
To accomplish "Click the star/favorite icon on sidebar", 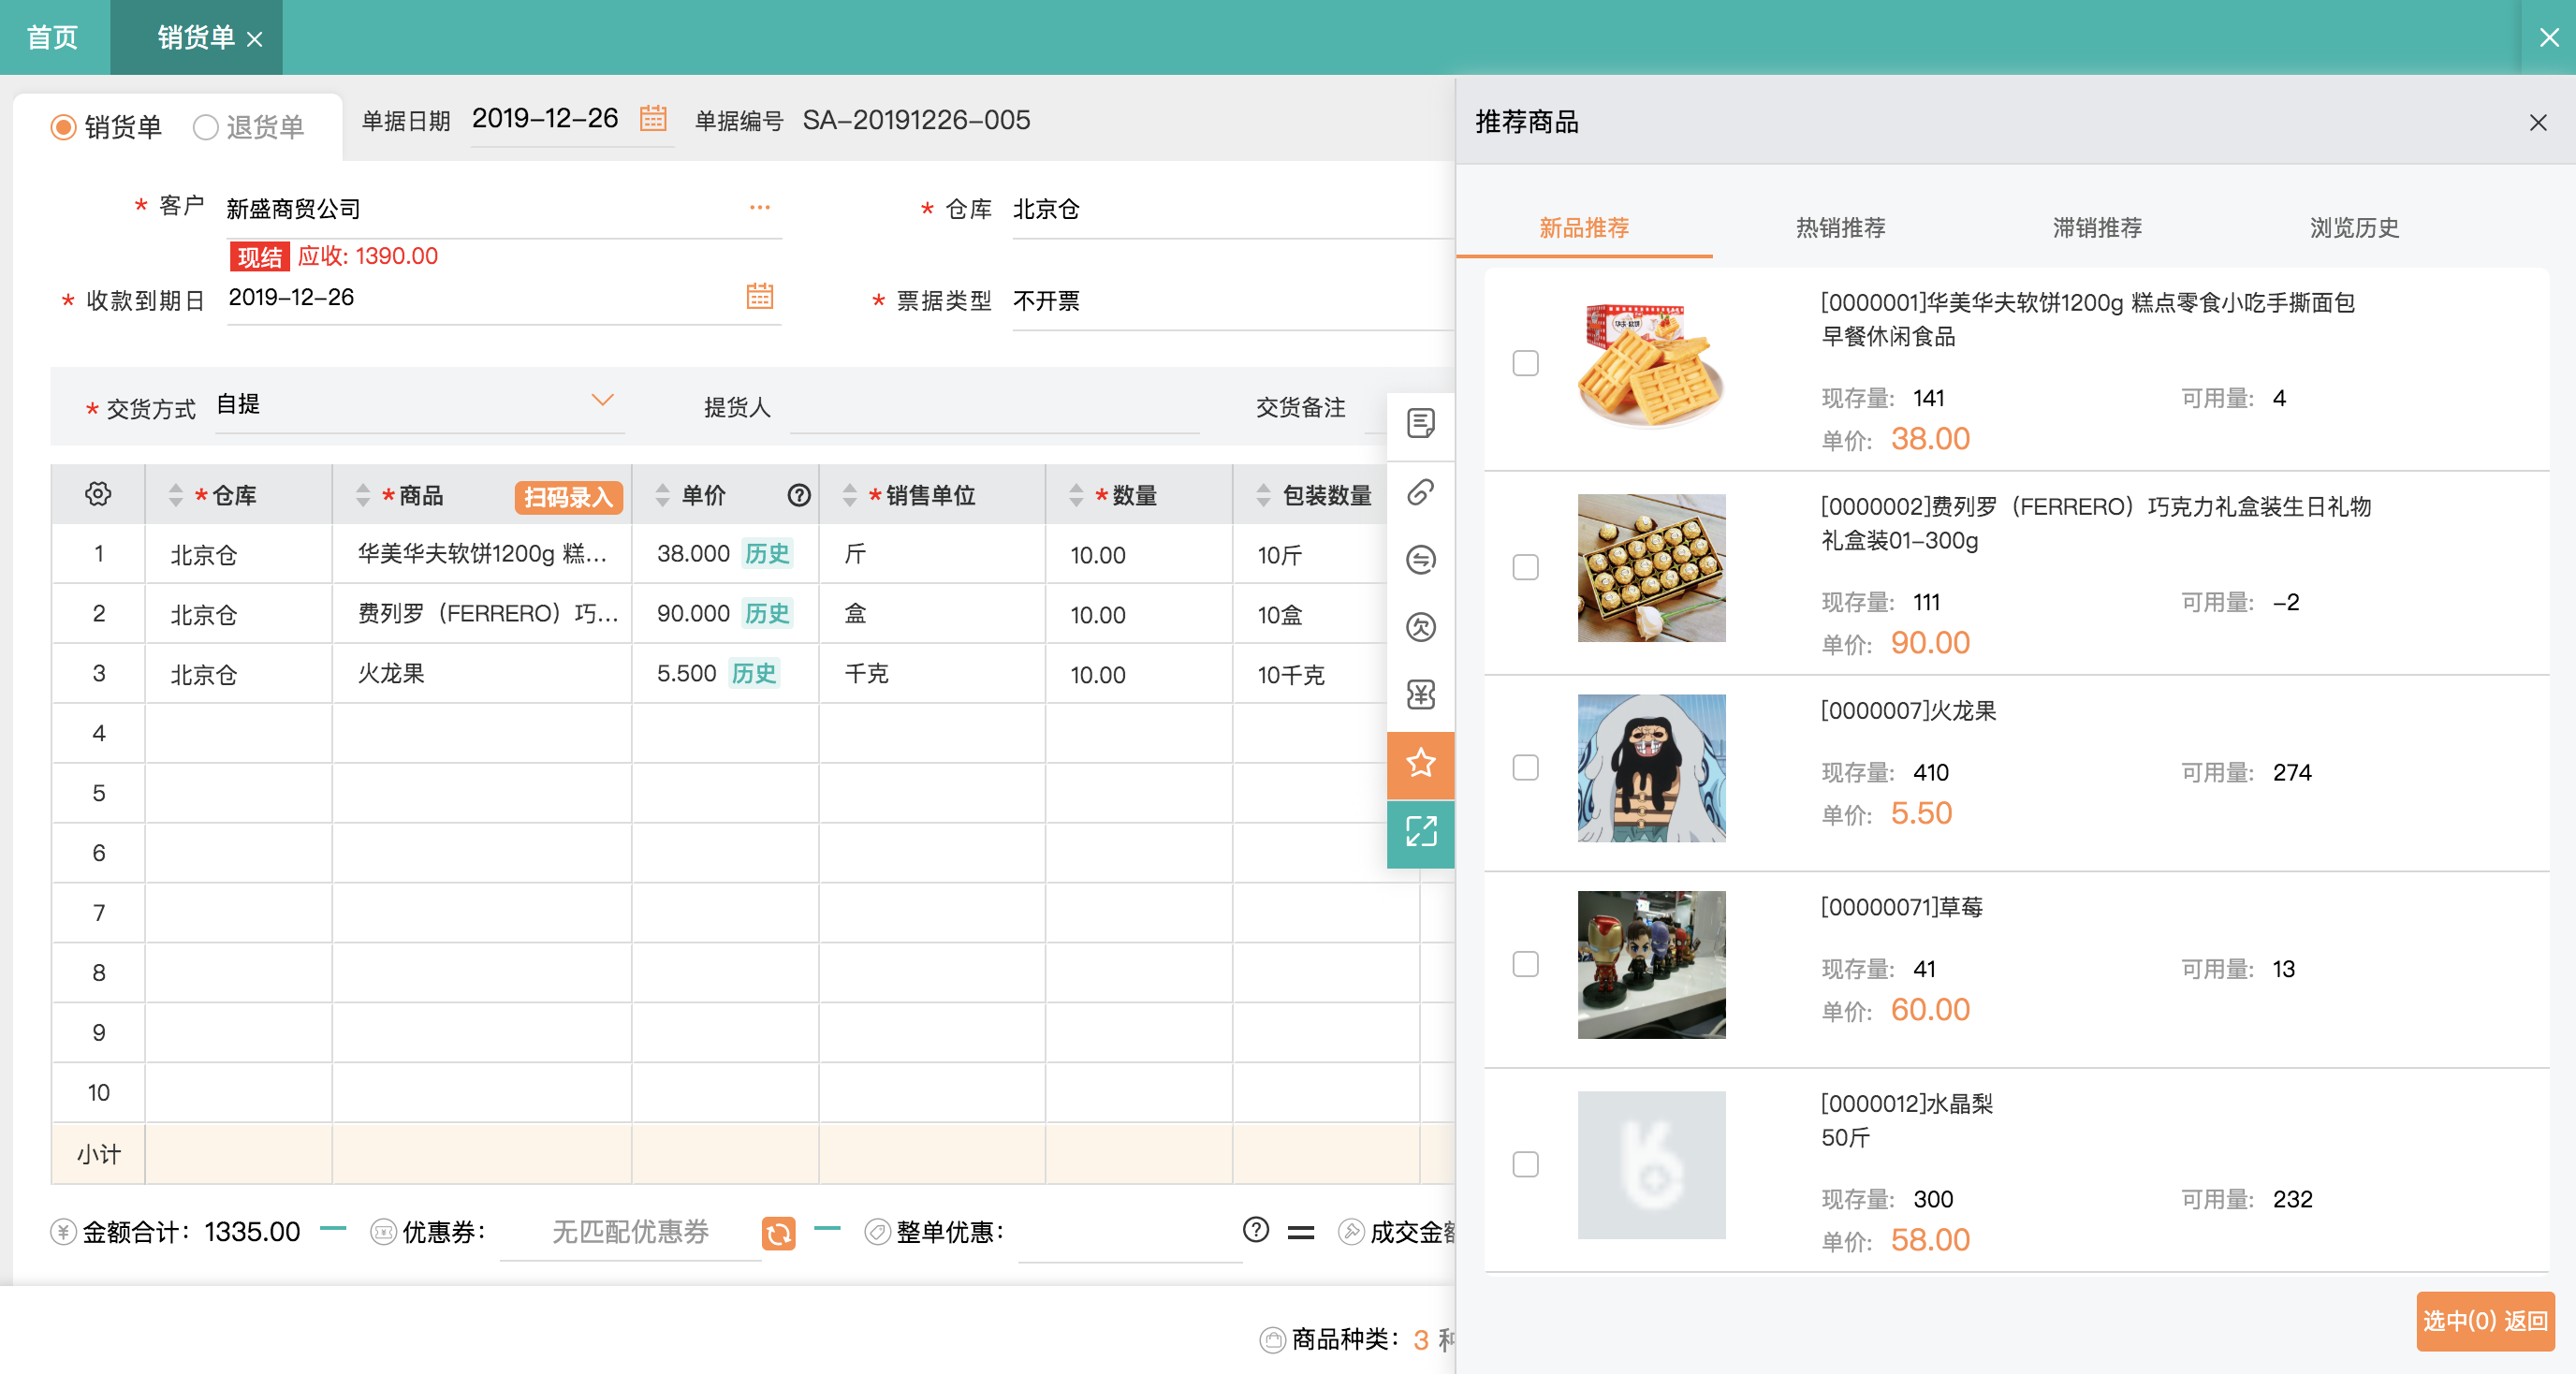I will coord(1423,763).
